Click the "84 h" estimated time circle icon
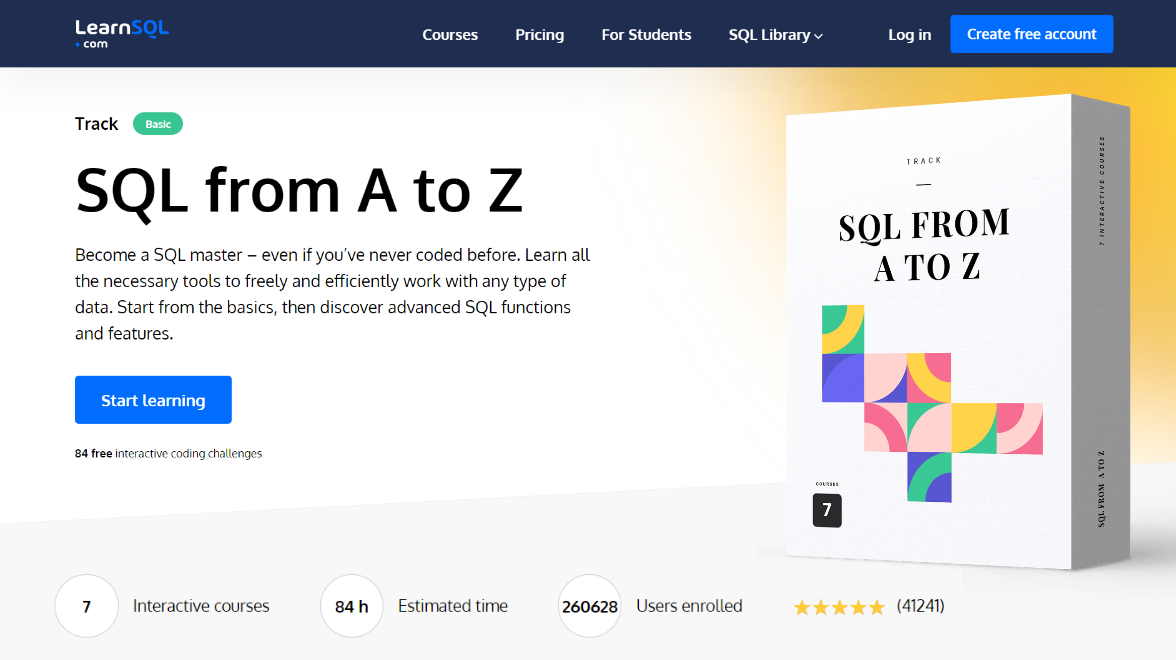The width and height of the screenshot is (1176, 660). pyautogui.click(x=351, y=606)
